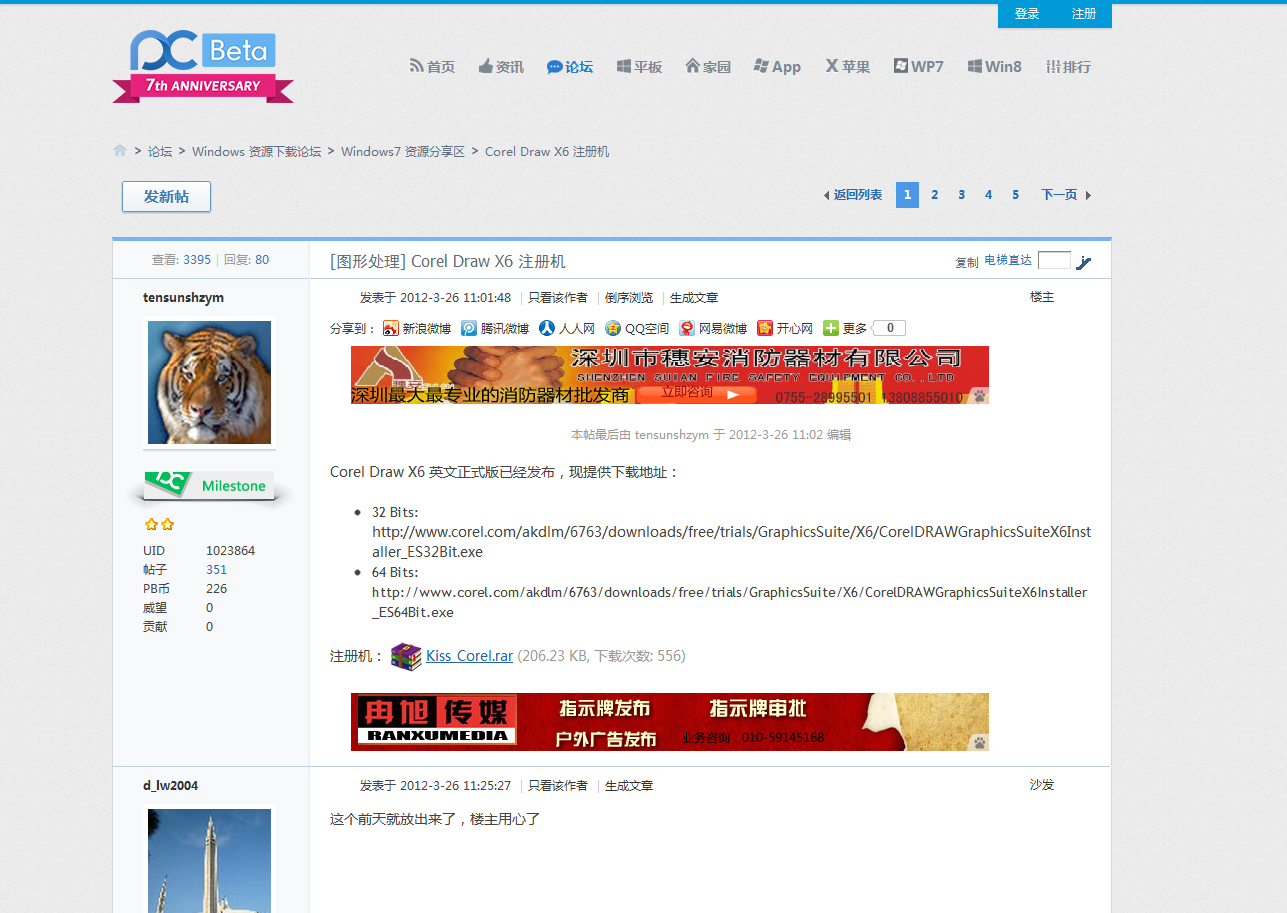Screen dimensions: 1287x913
Task: Share via Kaixin icon
Action: [765, 328]
